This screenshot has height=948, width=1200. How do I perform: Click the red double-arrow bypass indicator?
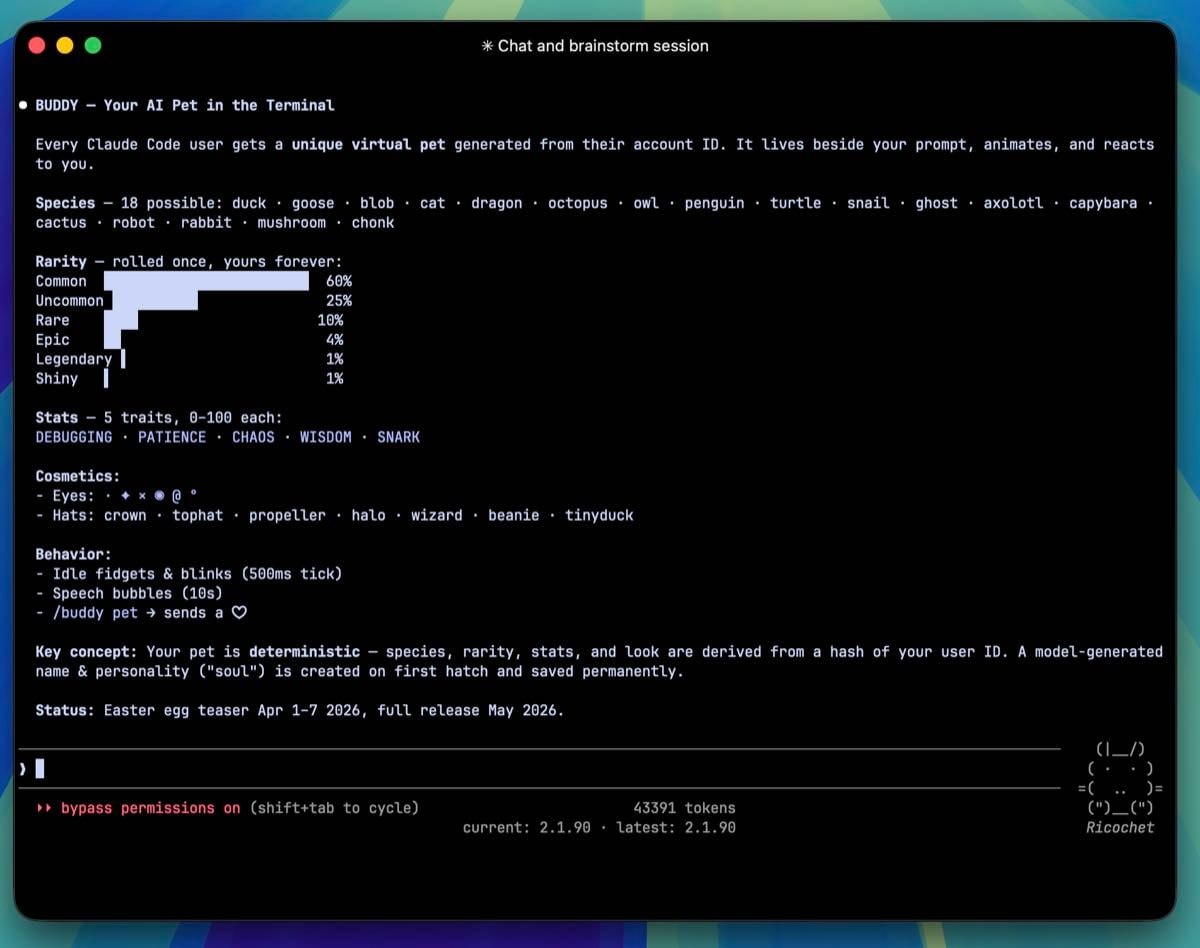tap(43, 808)
